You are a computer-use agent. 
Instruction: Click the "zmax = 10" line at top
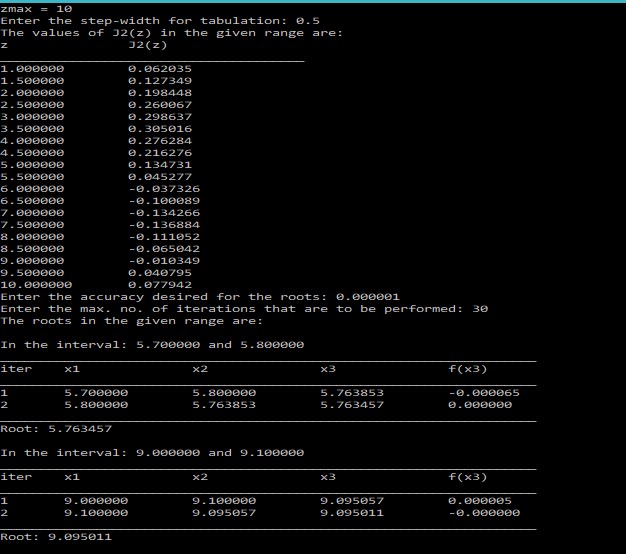[36, 9]
